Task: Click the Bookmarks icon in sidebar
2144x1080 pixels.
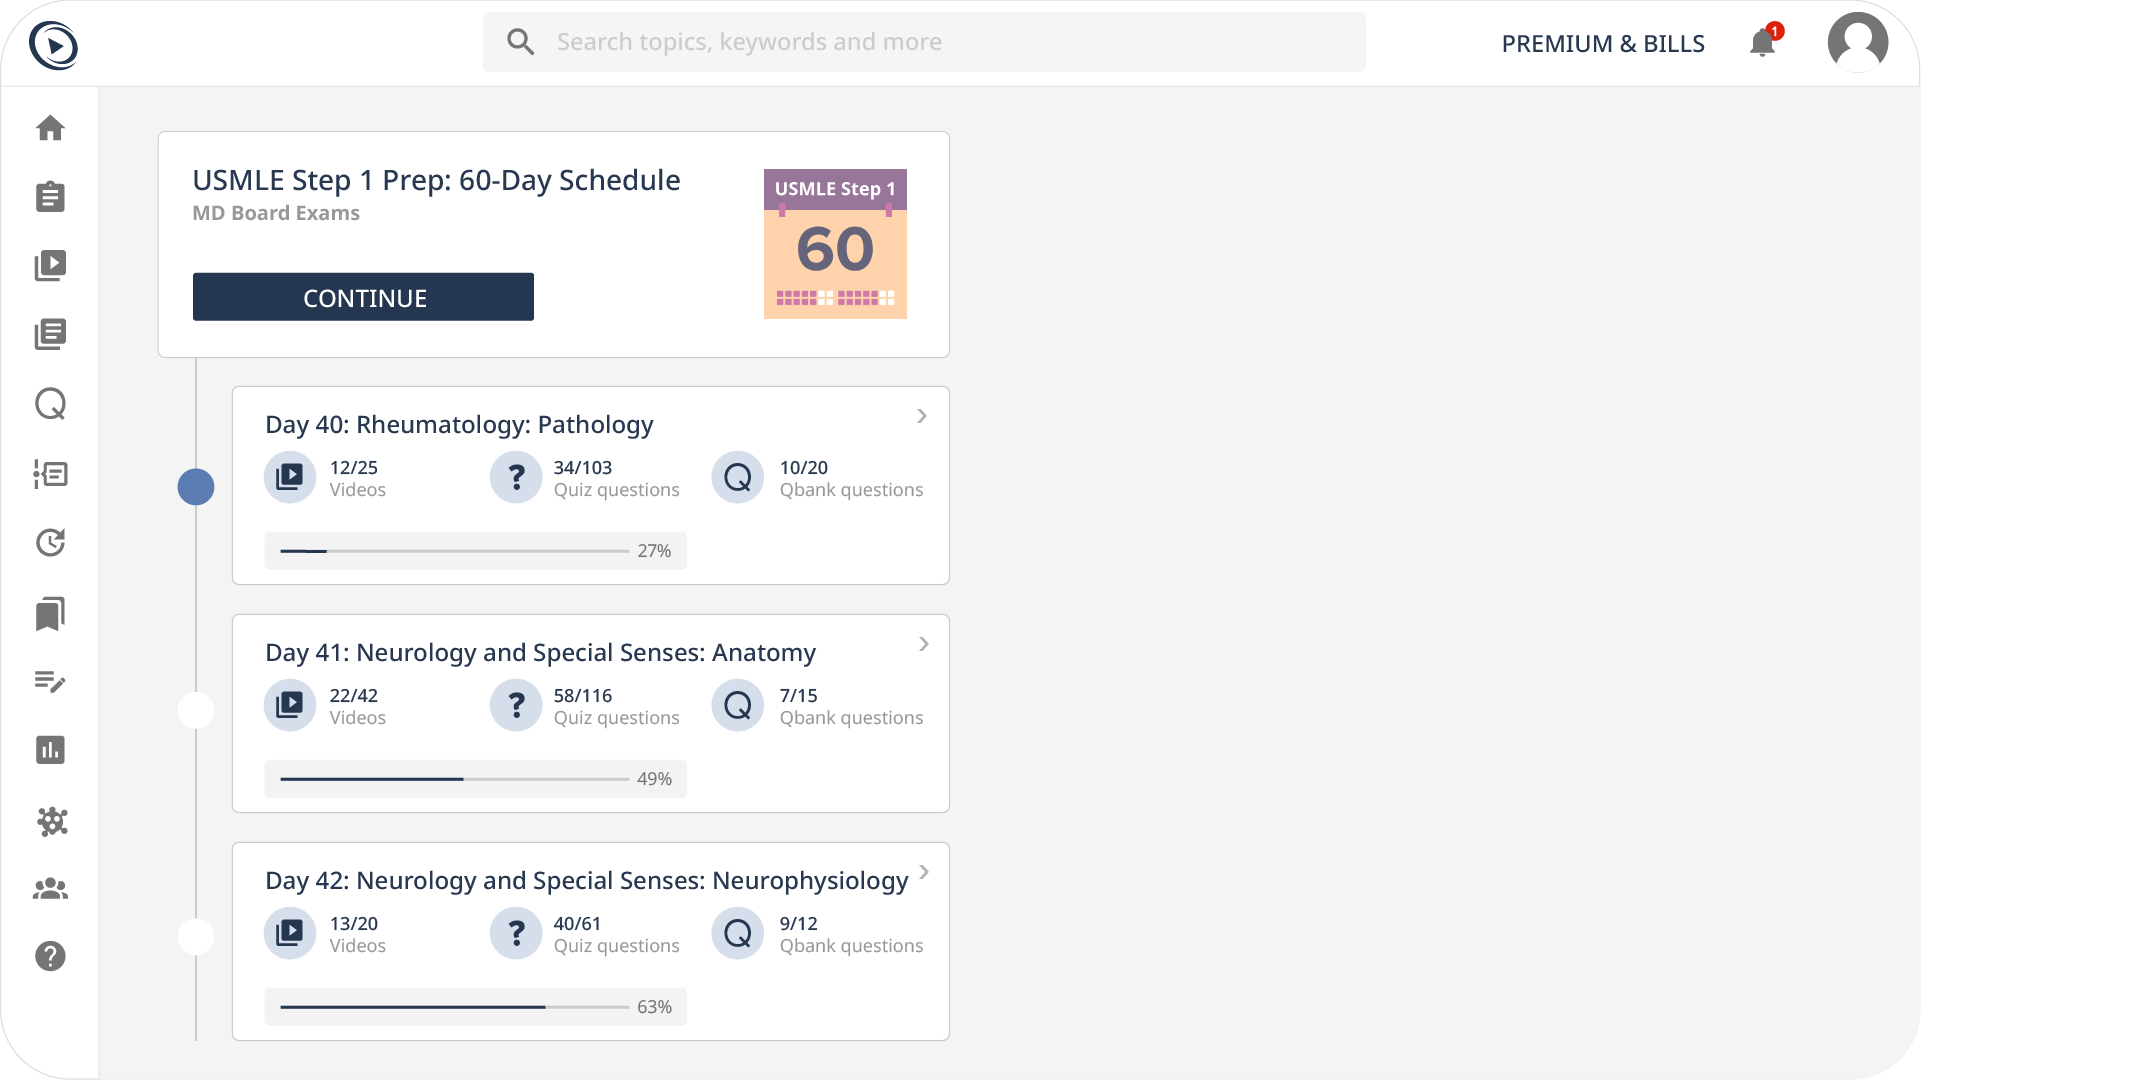Action: point(50,613)
